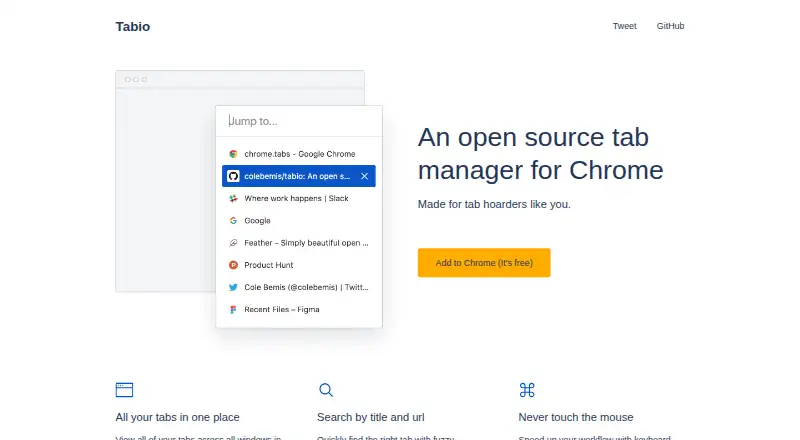800x440 pixels.
Task: Click the GitHub octocat favicon
Action: click(233, 176)
